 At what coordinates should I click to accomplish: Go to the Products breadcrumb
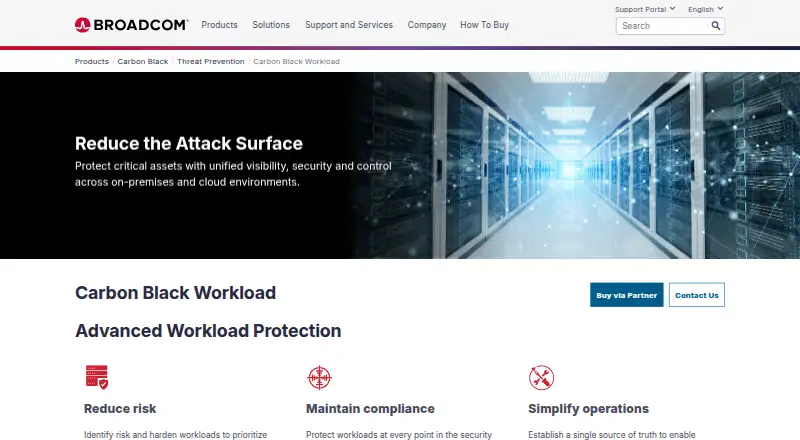point(92,61)
